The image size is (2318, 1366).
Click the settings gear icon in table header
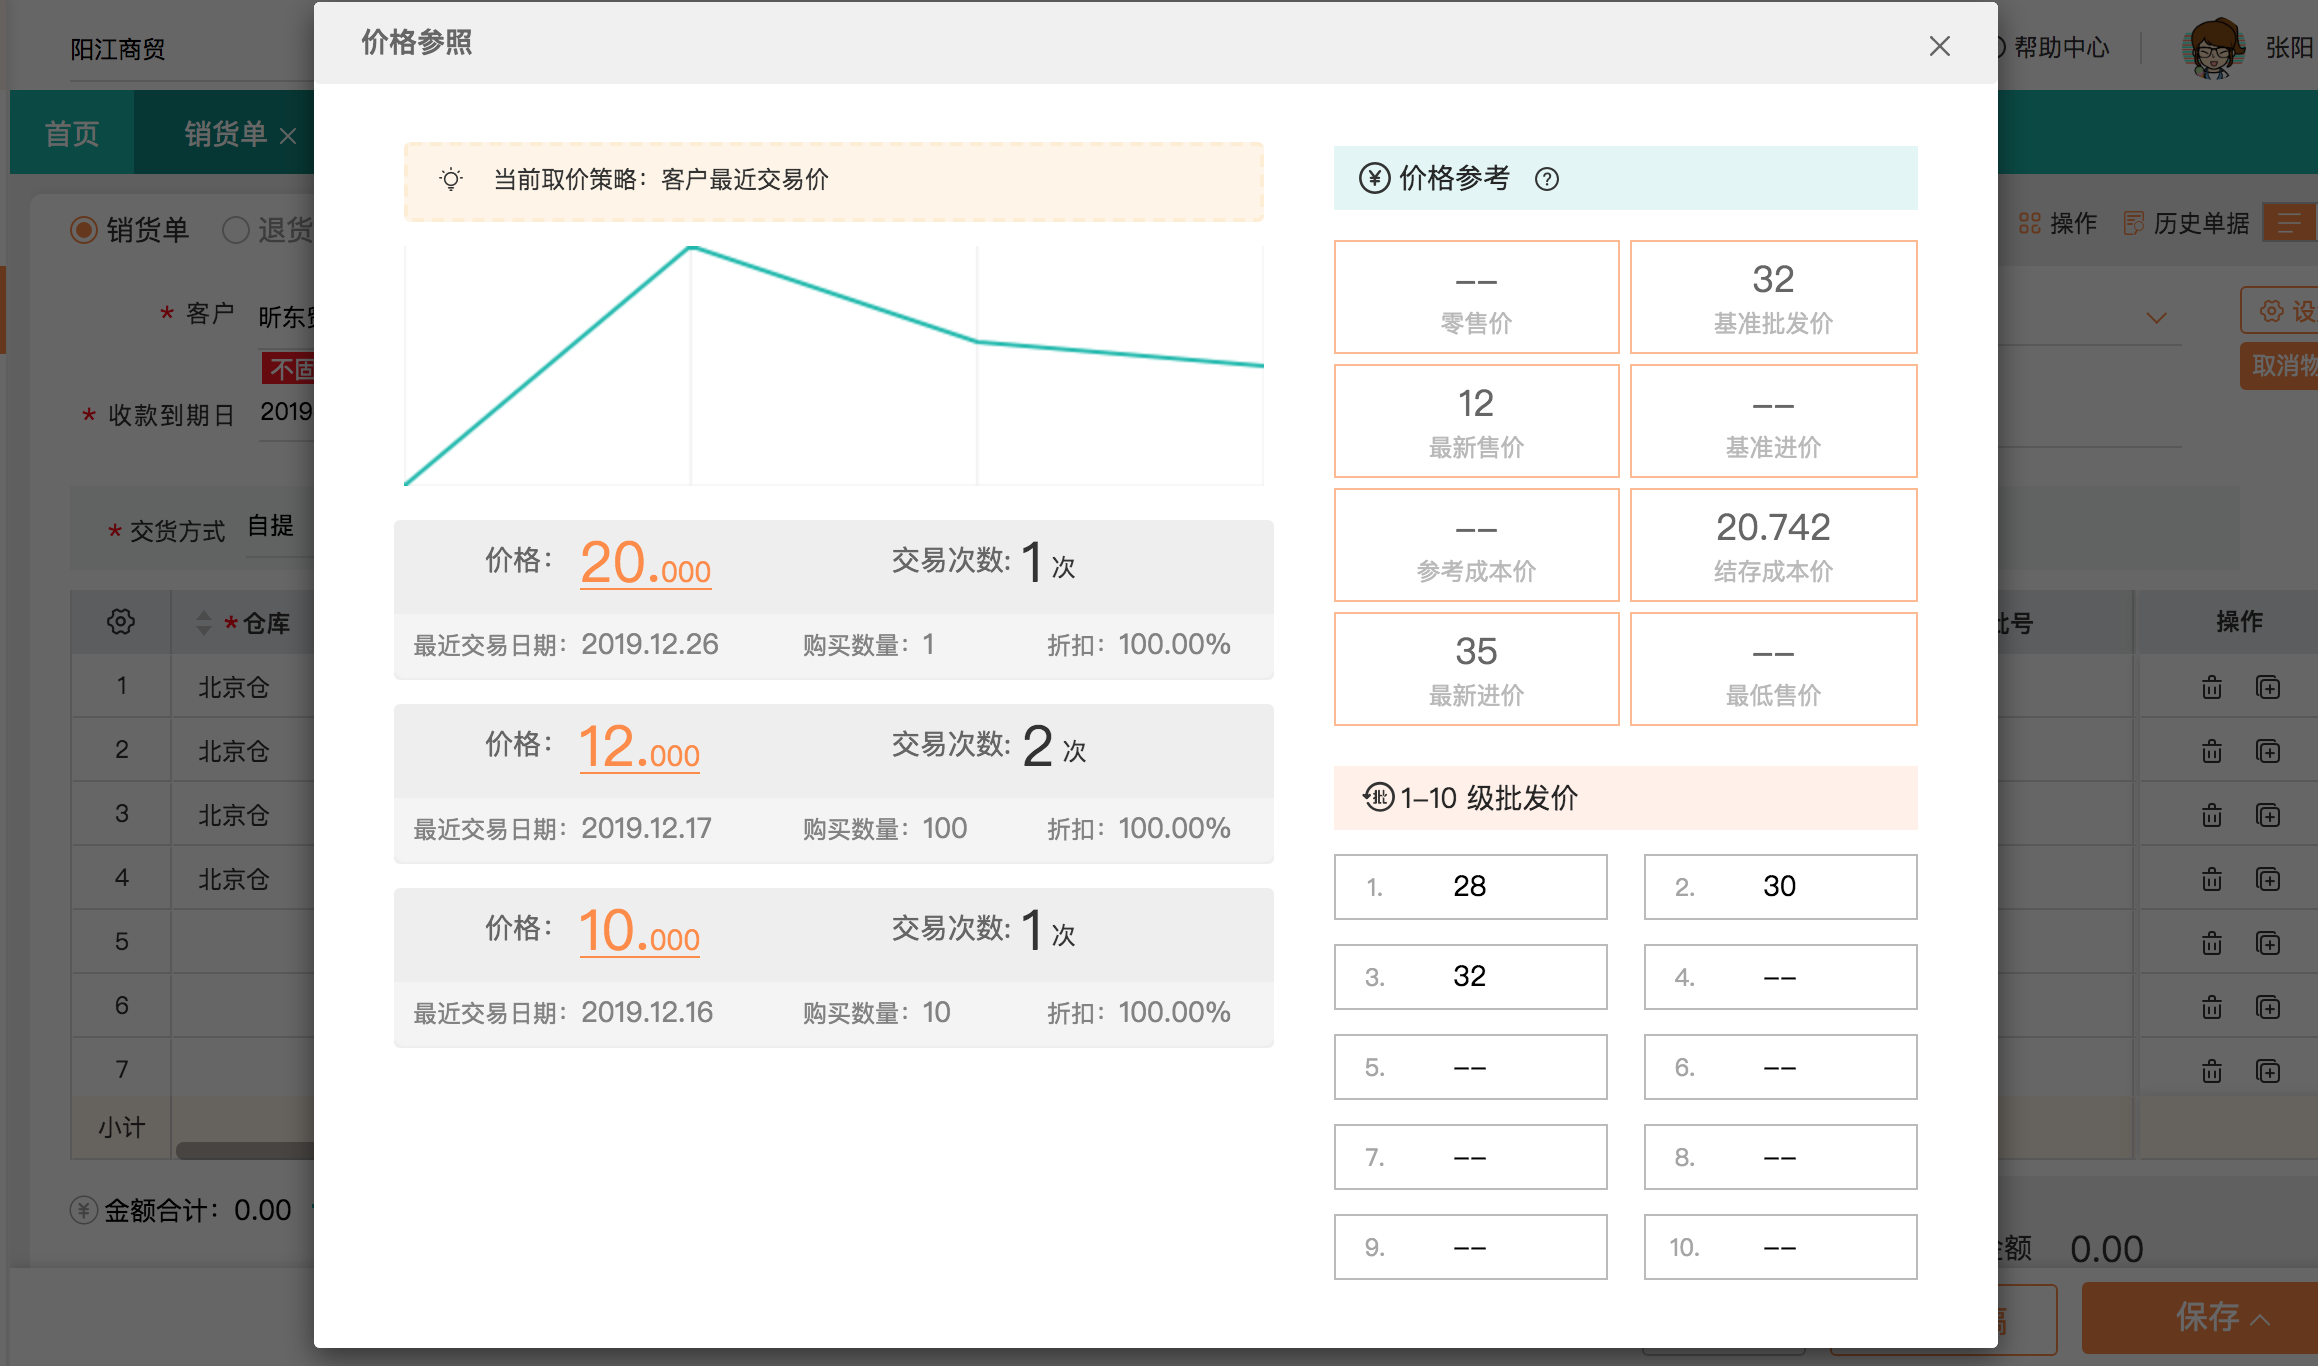pos(120,623)
